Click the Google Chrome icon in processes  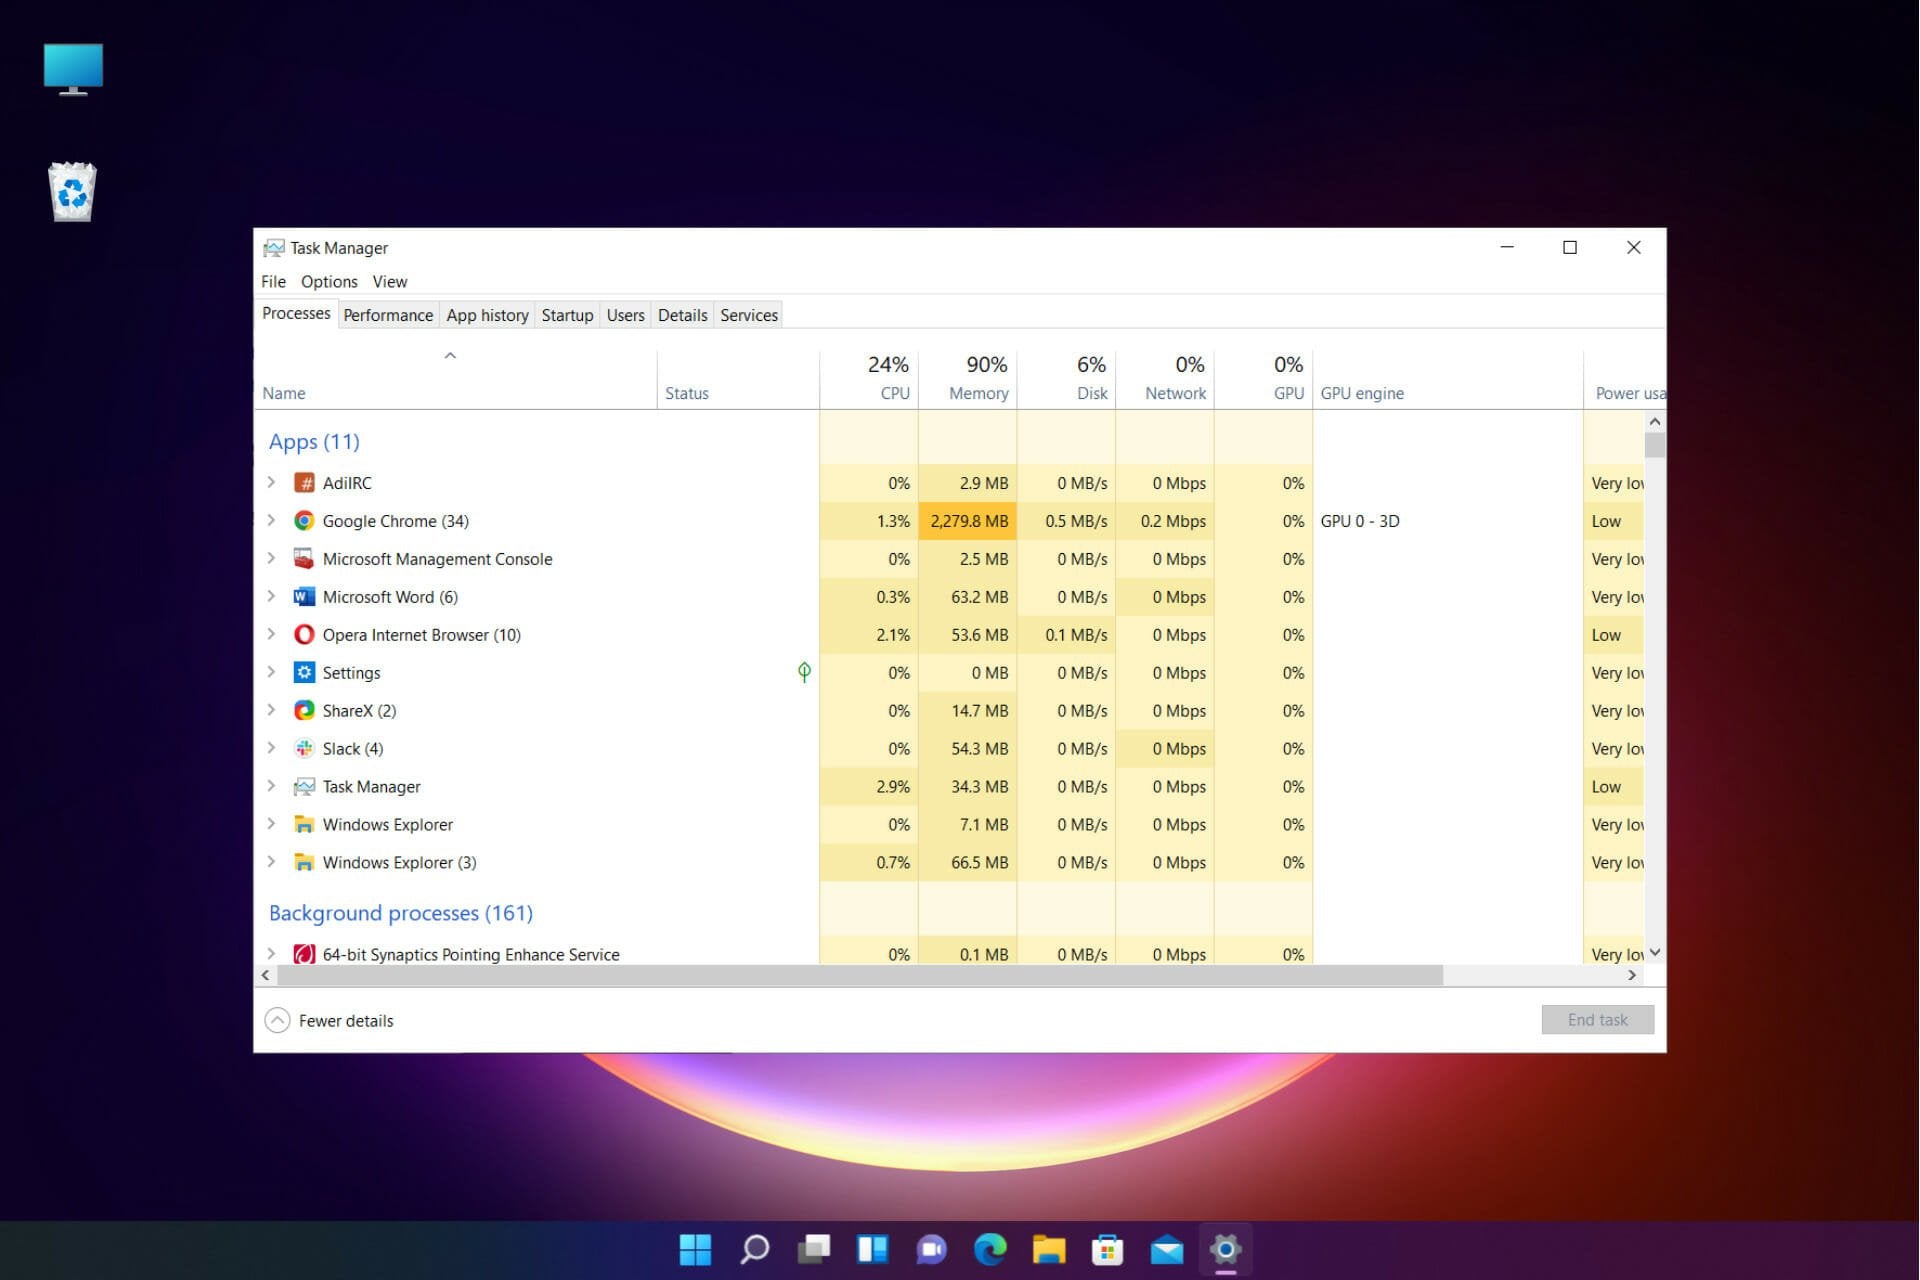(304, 520)
